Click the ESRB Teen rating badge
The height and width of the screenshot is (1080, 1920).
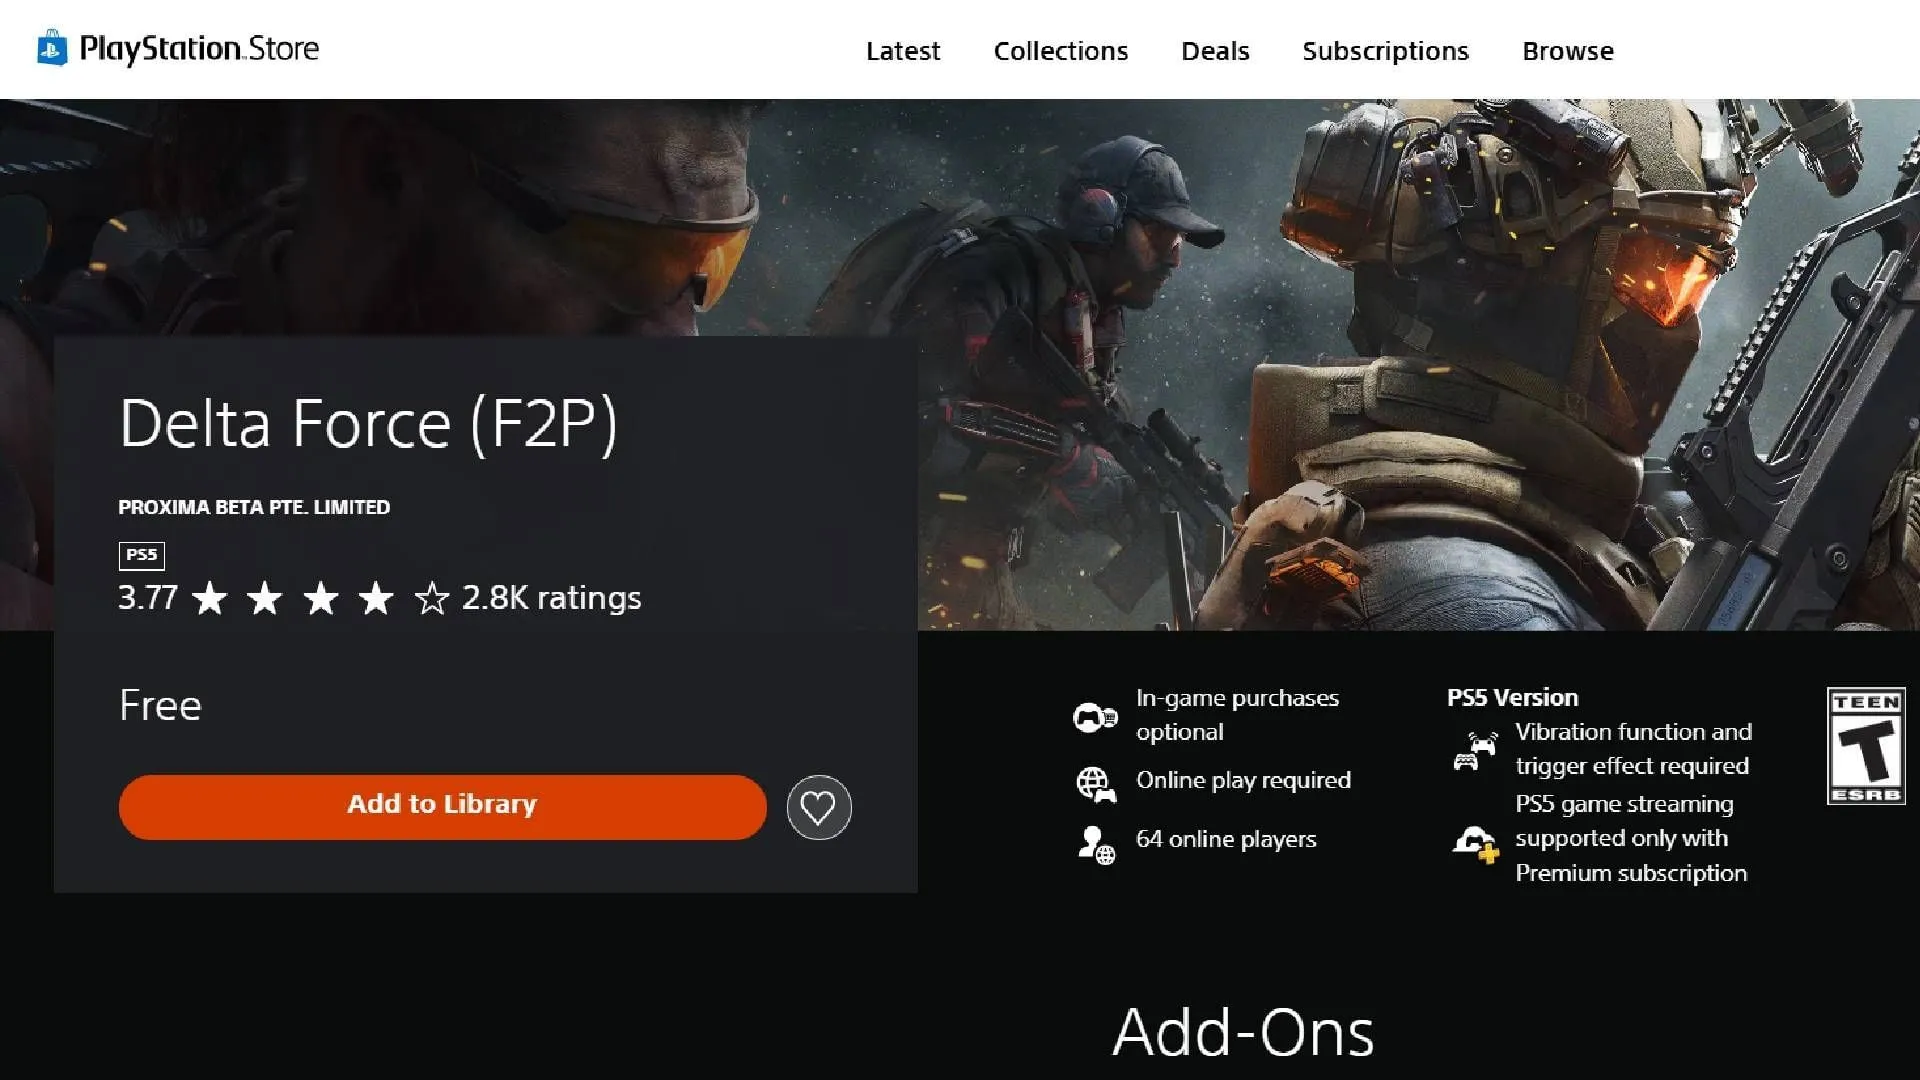point(1866,746)
